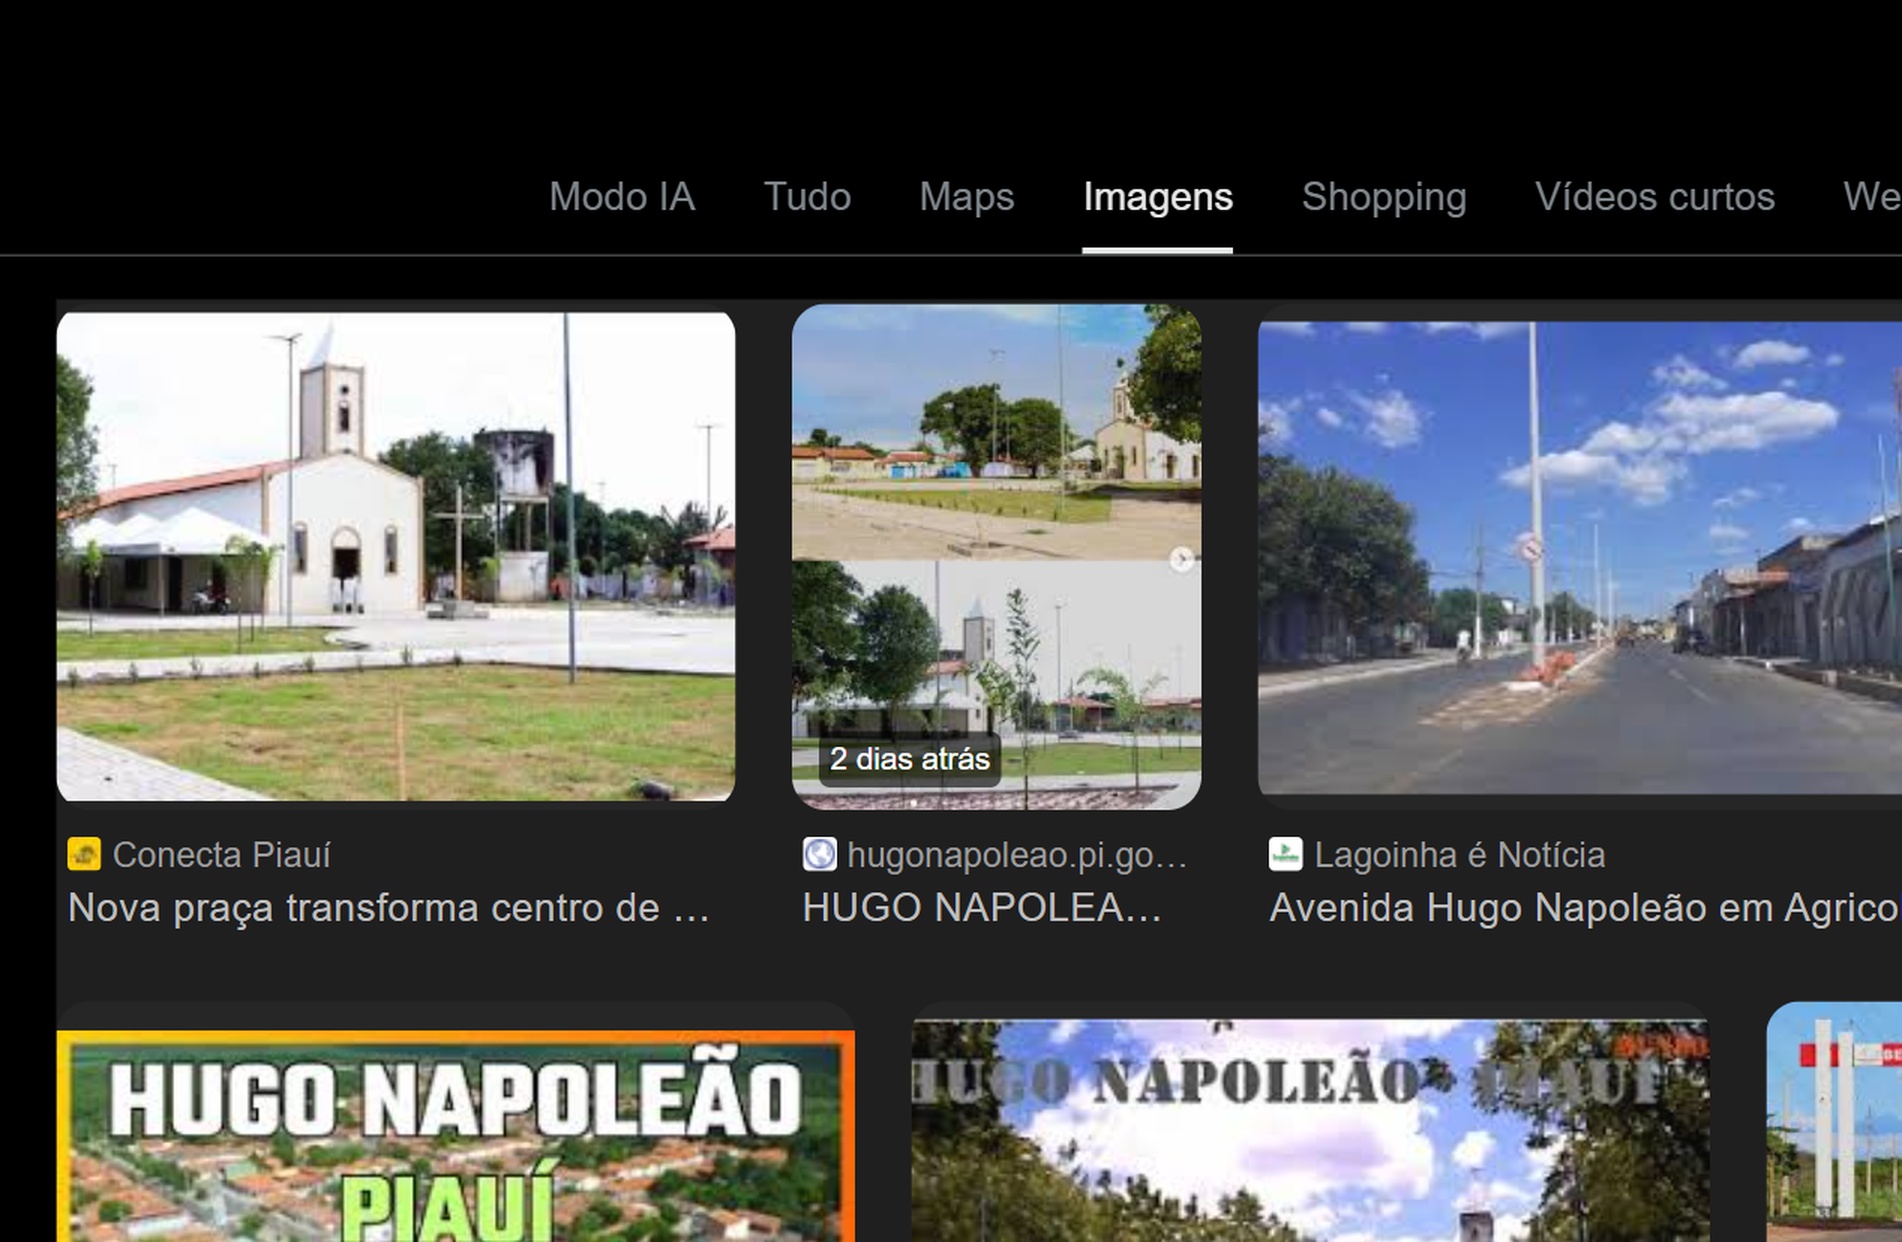Screen dimensions: 1902x1242
Task: Click the hugonapoleao.pi.gov globe favicon
Action: (819, 855)
